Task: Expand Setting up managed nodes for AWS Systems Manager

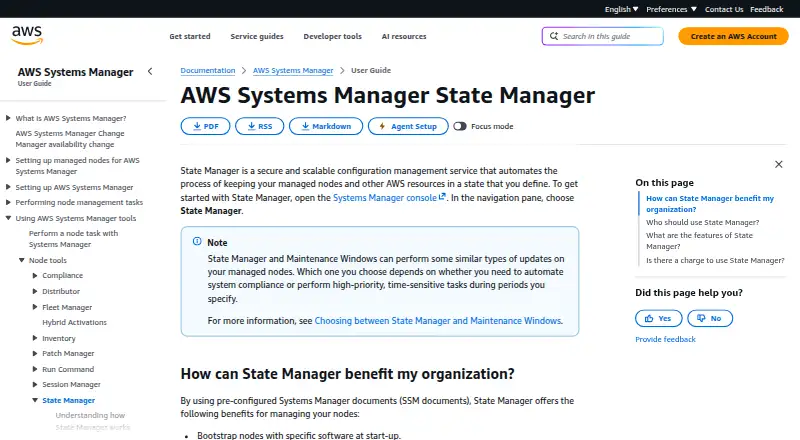Action: click(8, 160)
